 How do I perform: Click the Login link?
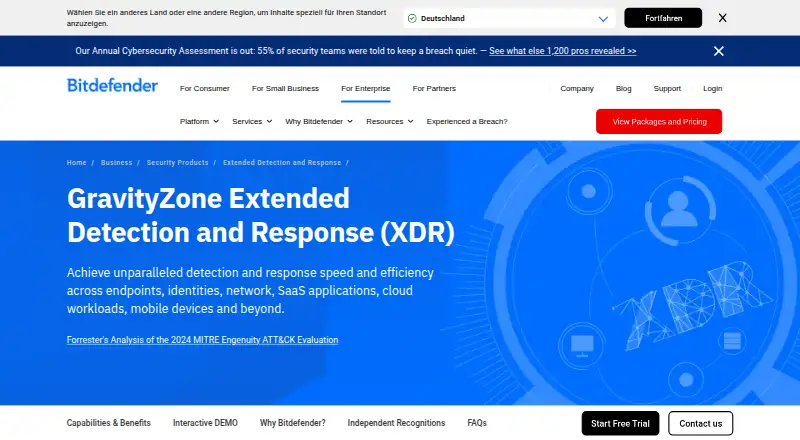click(712, 88)
